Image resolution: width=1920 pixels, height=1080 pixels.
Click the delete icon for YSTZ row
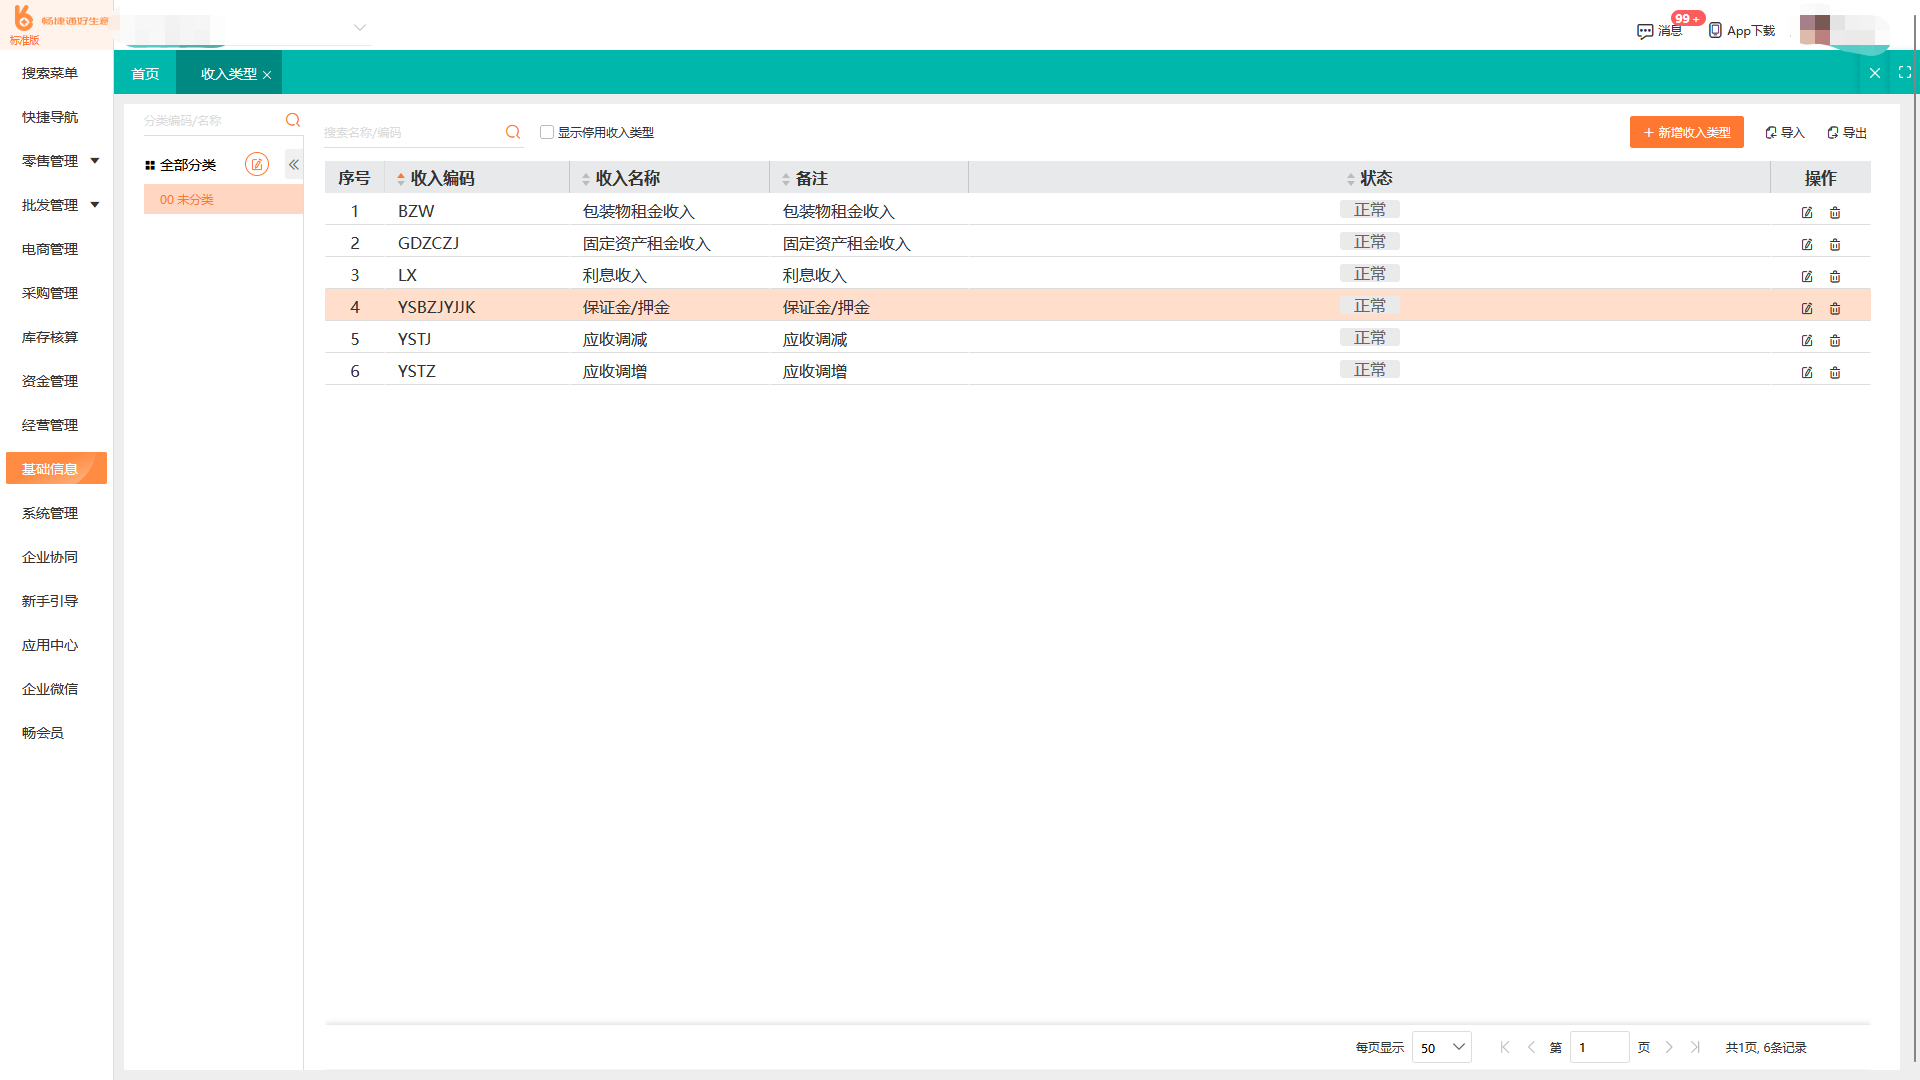[1836, 371]
